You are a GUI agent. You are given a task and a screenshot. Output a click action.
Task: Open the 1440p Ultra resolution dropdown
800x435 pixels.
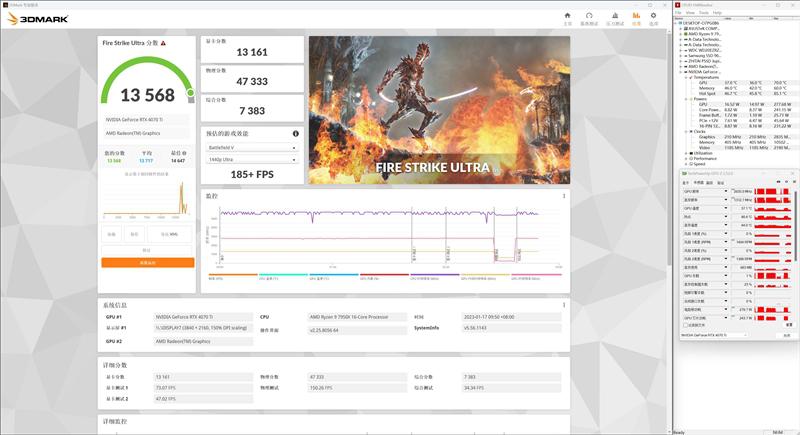253,159
